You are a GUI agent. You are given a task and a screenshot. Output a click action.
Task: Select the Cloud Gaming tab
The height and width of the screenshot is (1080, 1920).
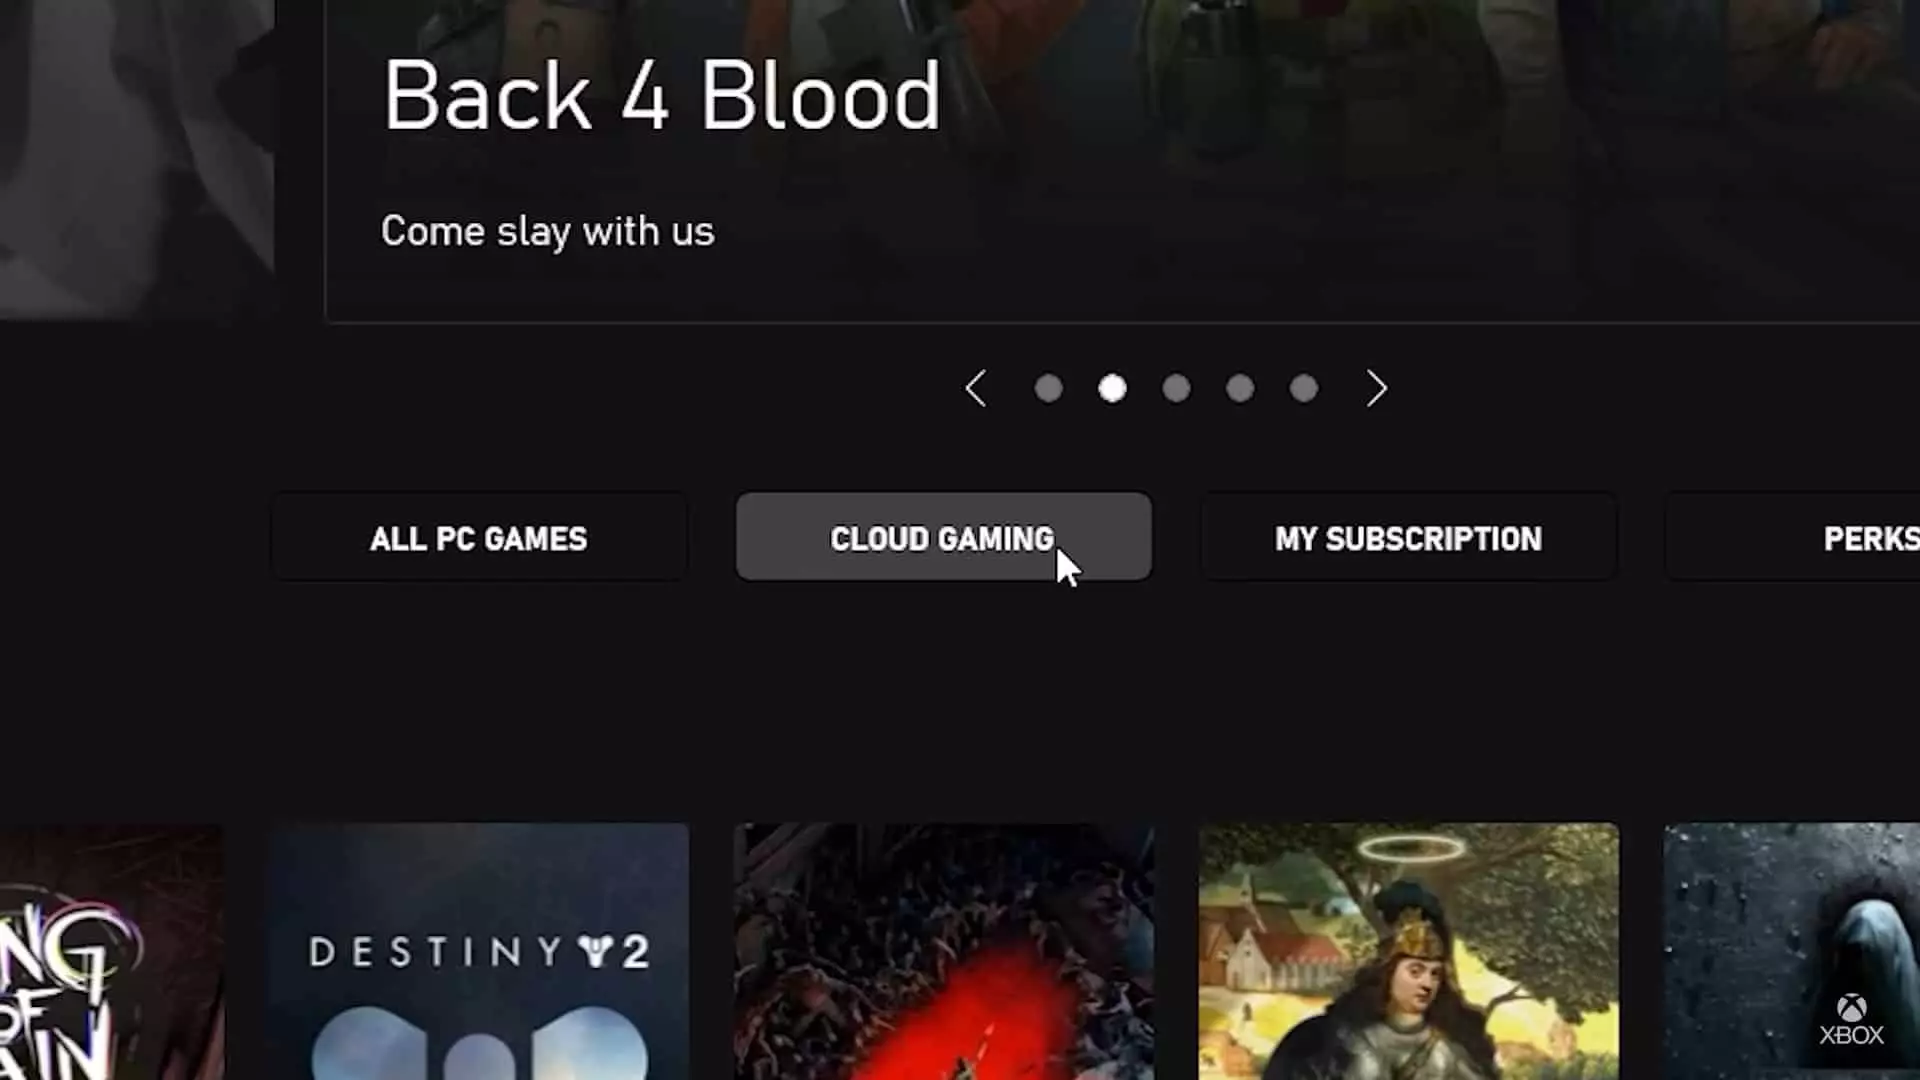pos(942,538)
